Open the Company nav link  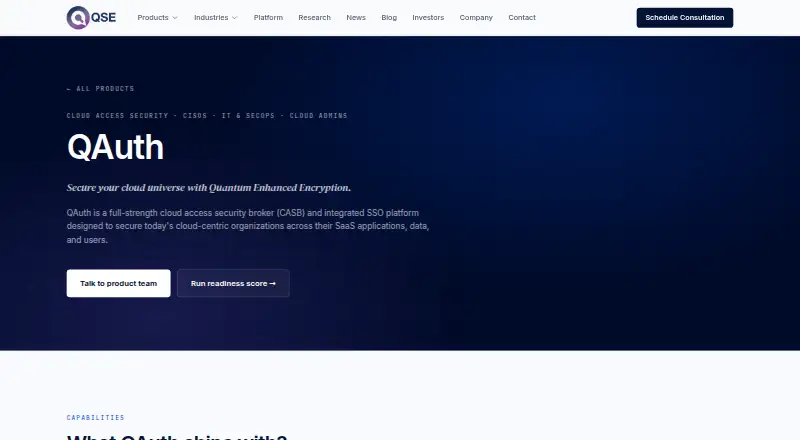coord(476,17)
